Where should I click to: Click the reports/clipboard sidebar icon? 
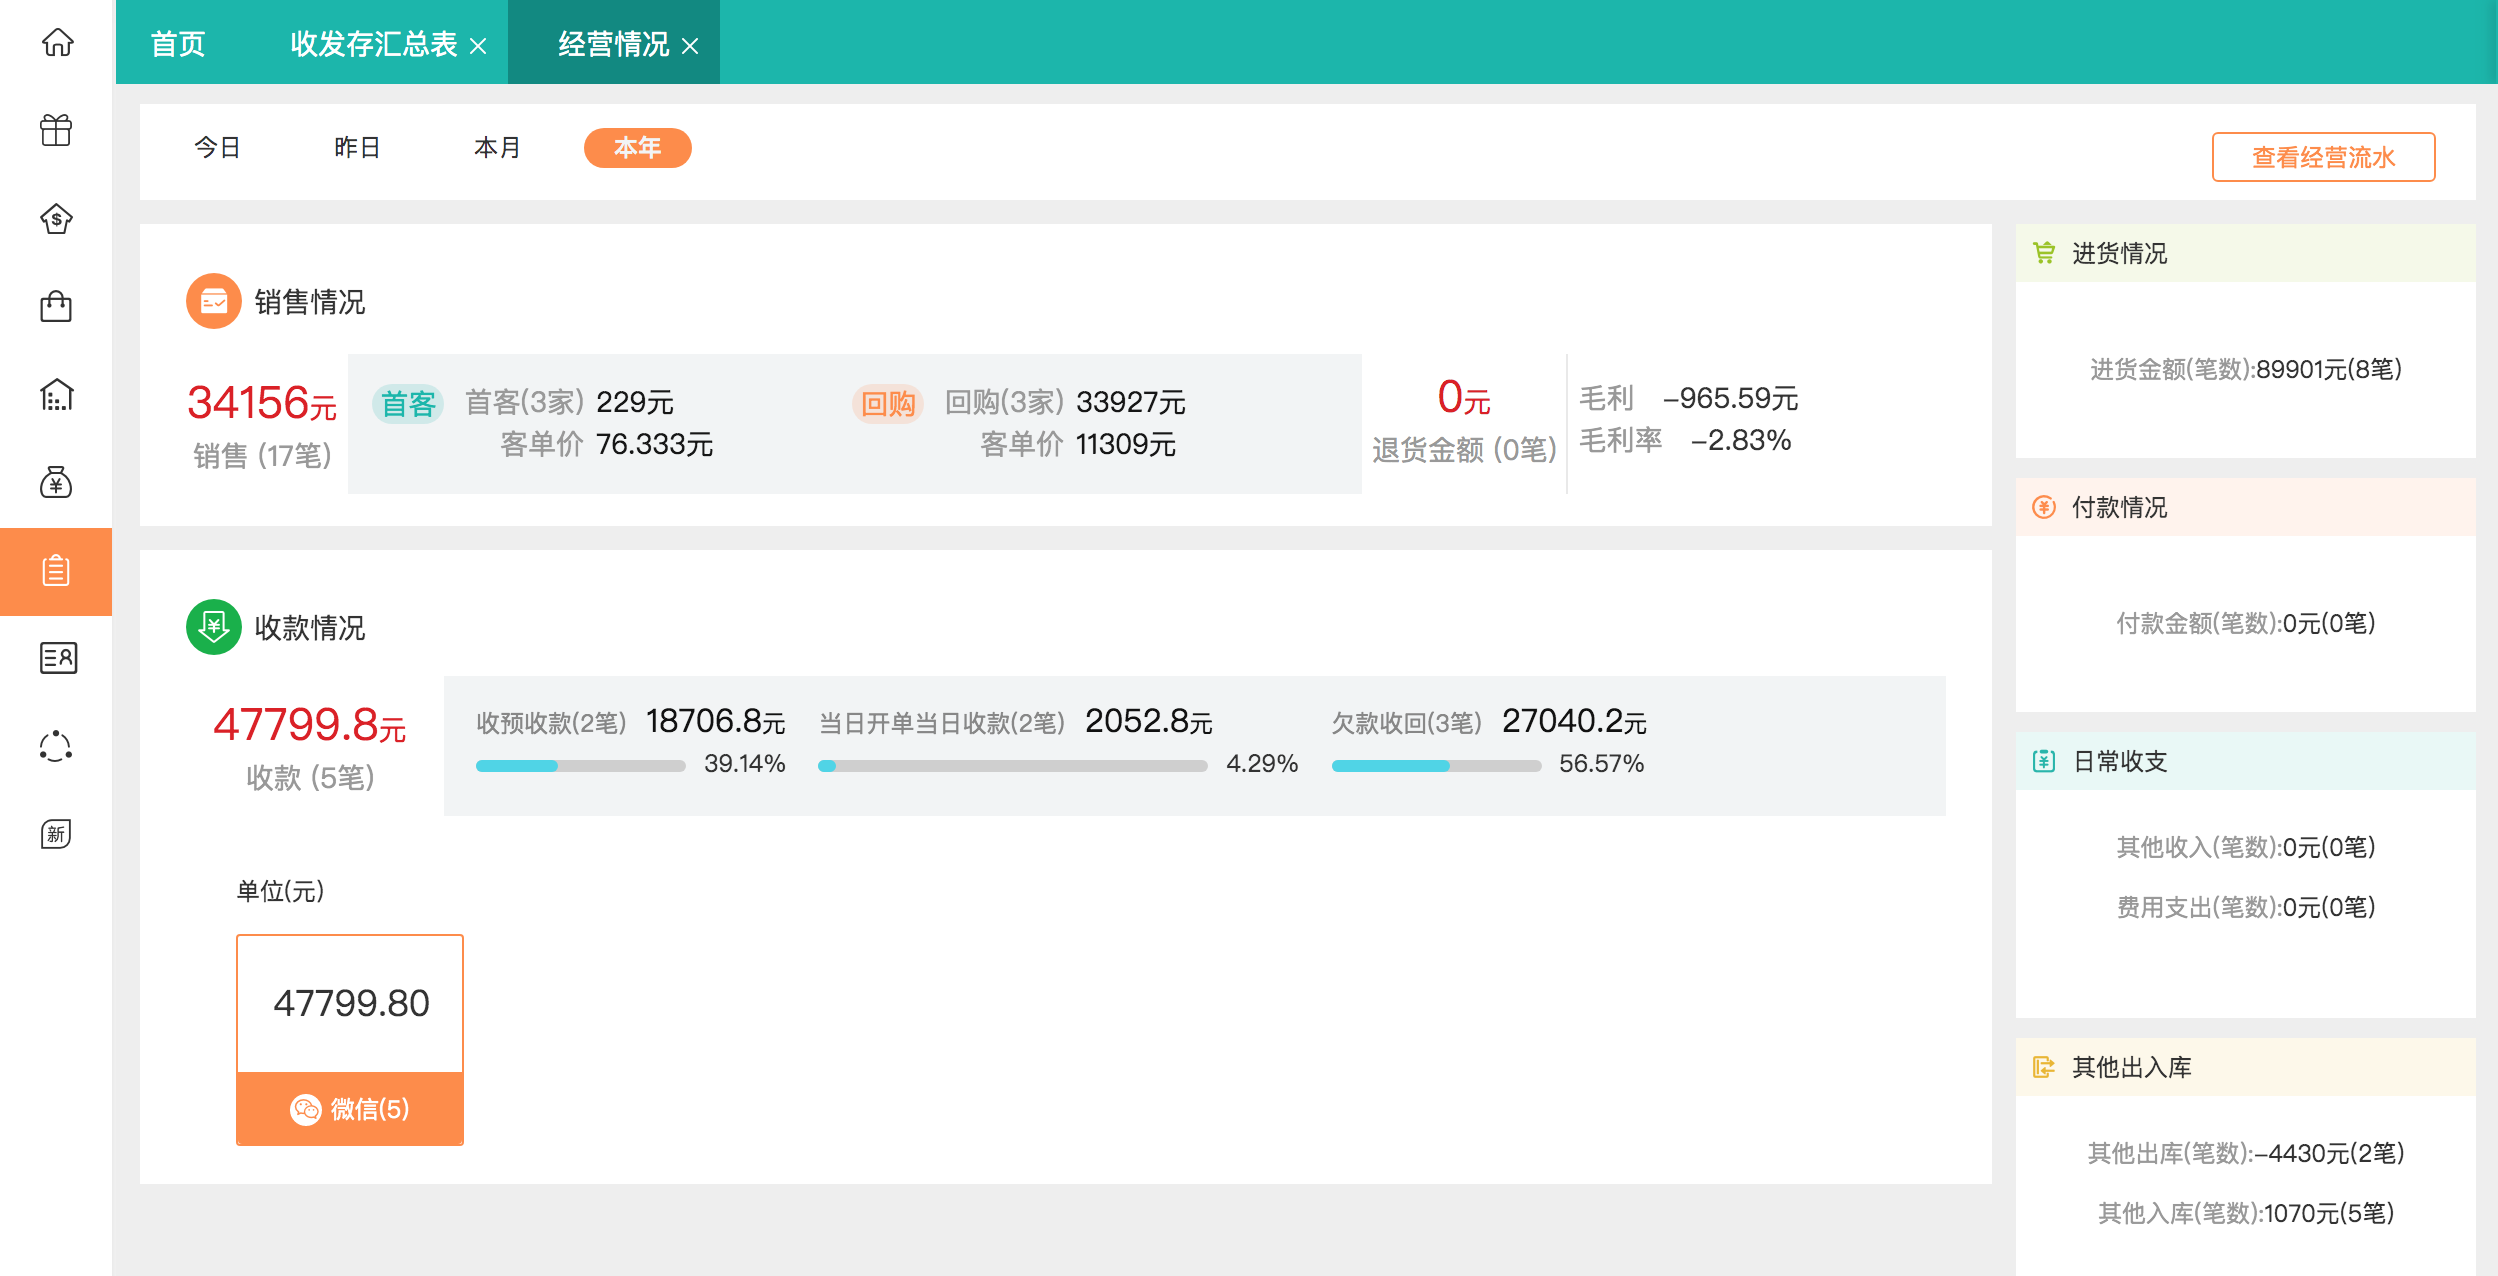pos(55,571)
